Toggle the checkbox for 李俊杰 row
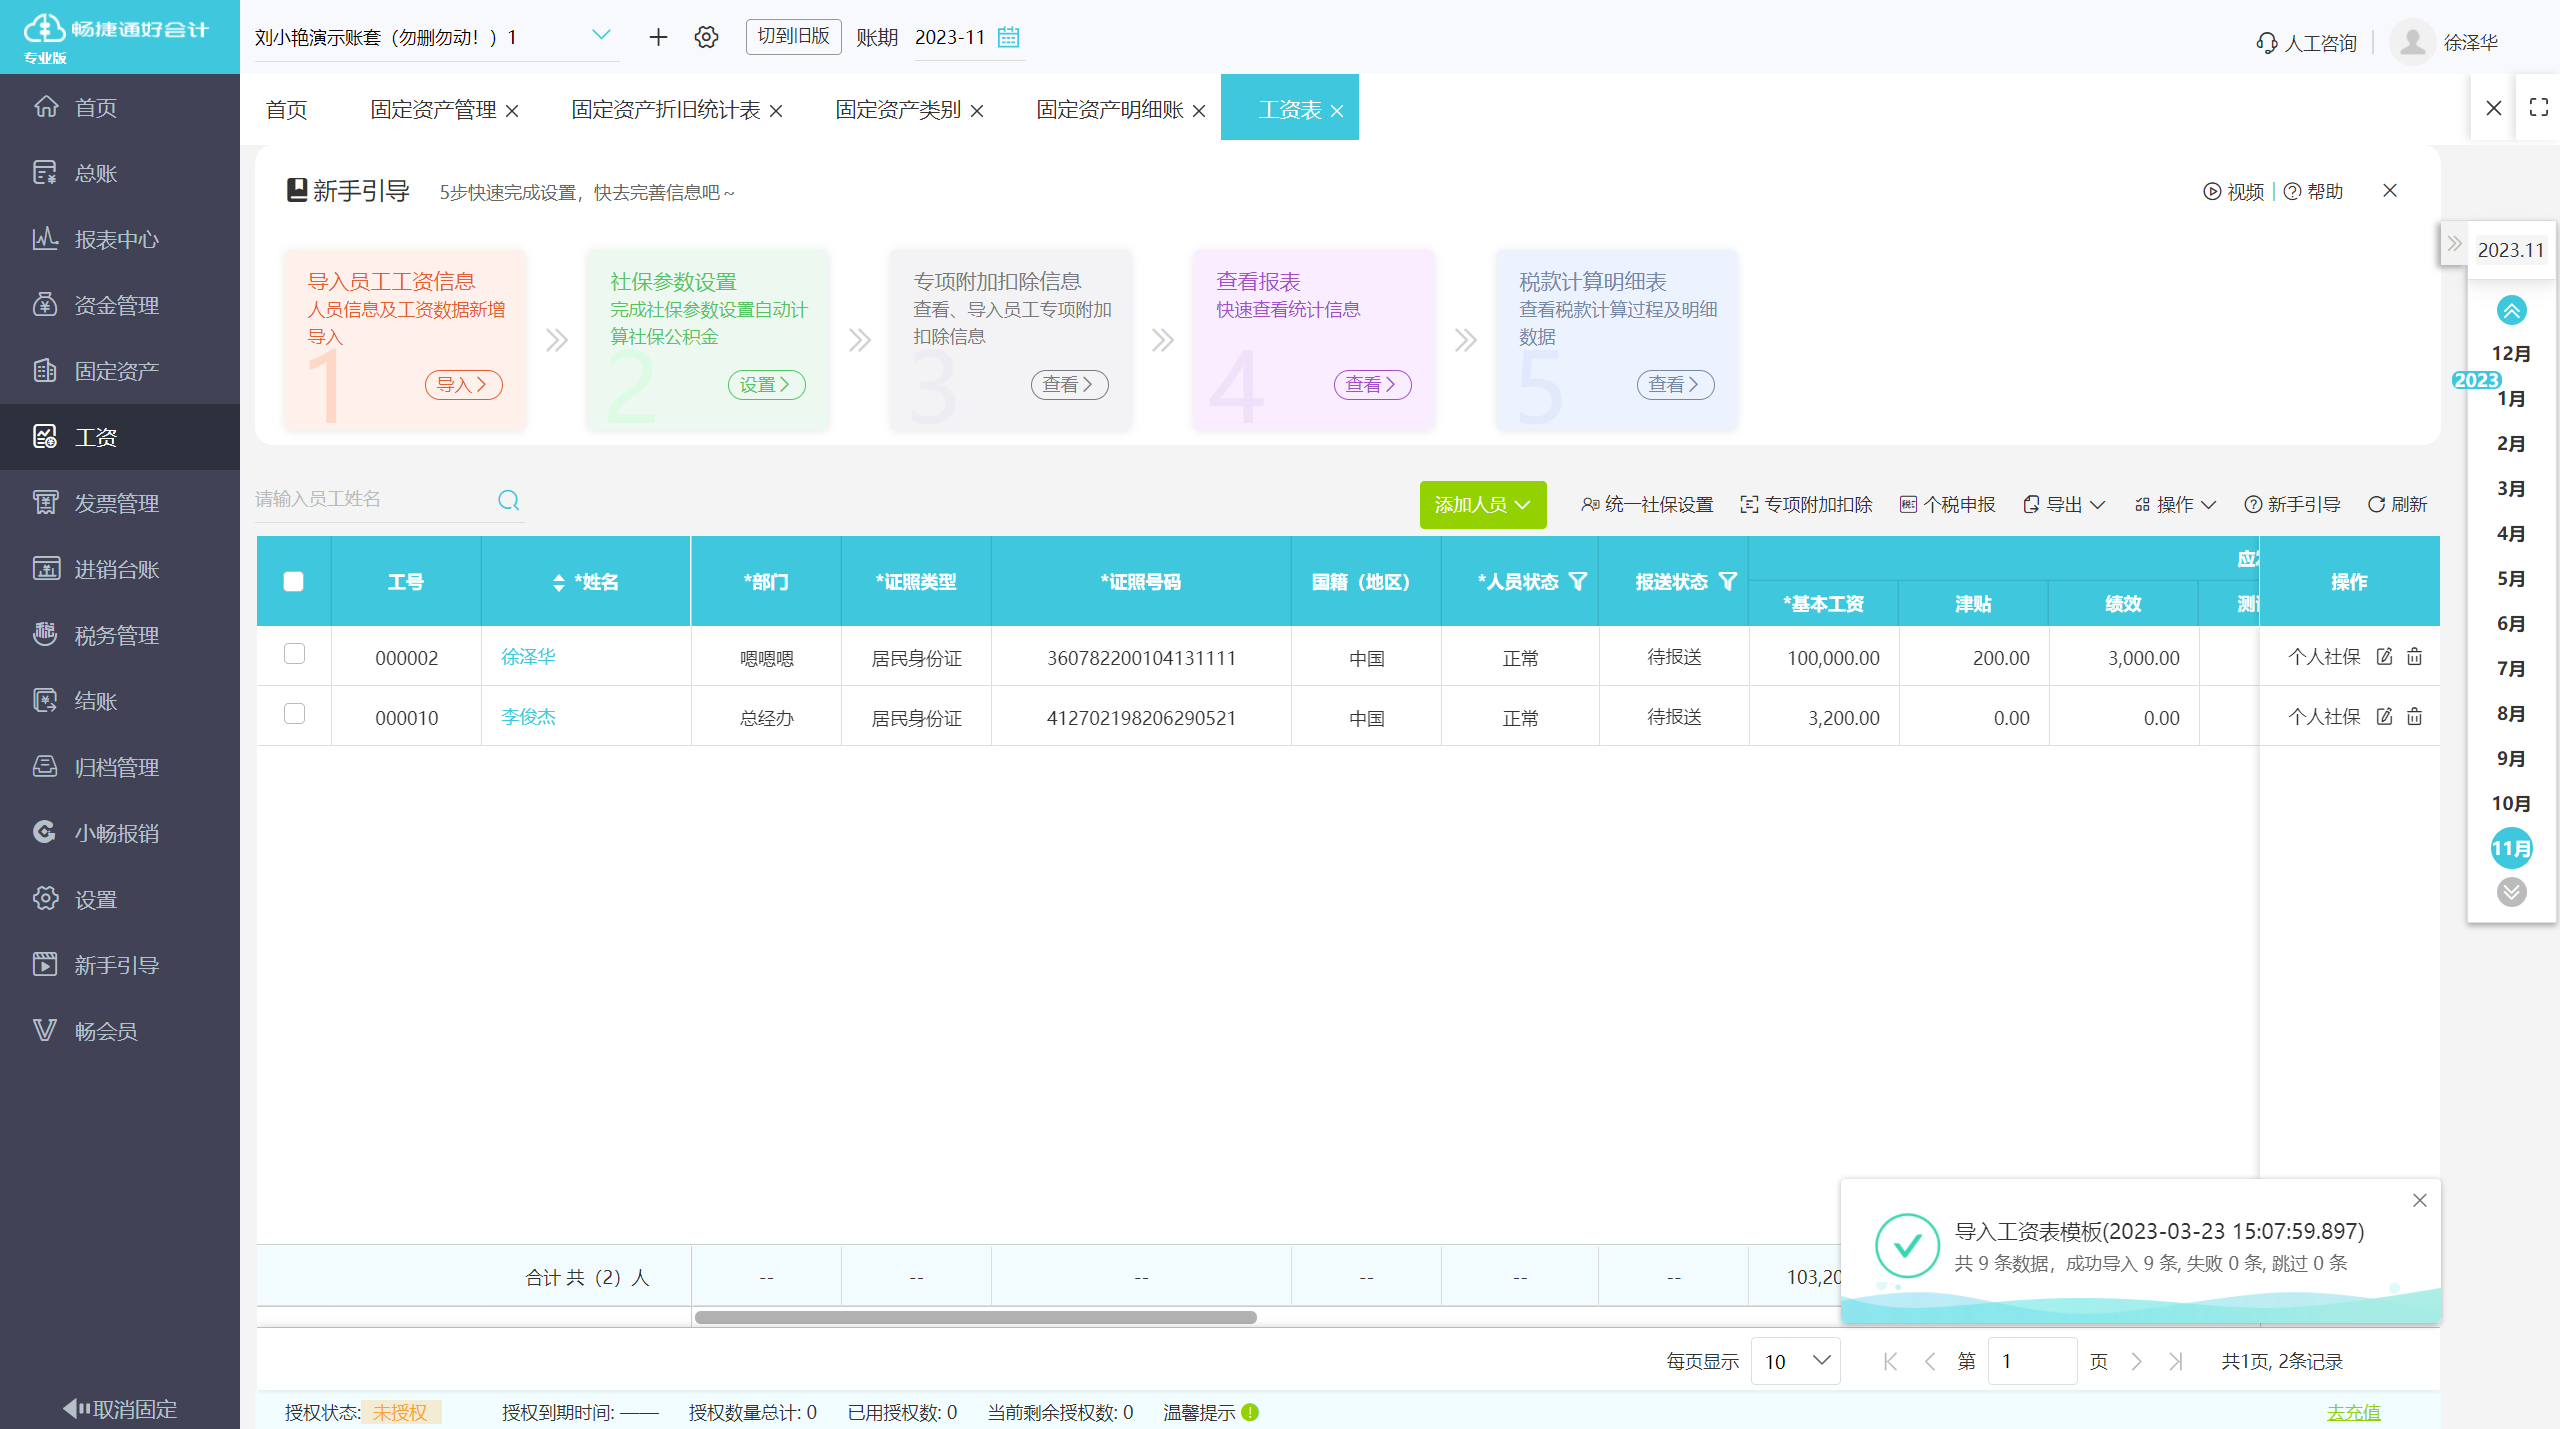 (x=294, y=714)
